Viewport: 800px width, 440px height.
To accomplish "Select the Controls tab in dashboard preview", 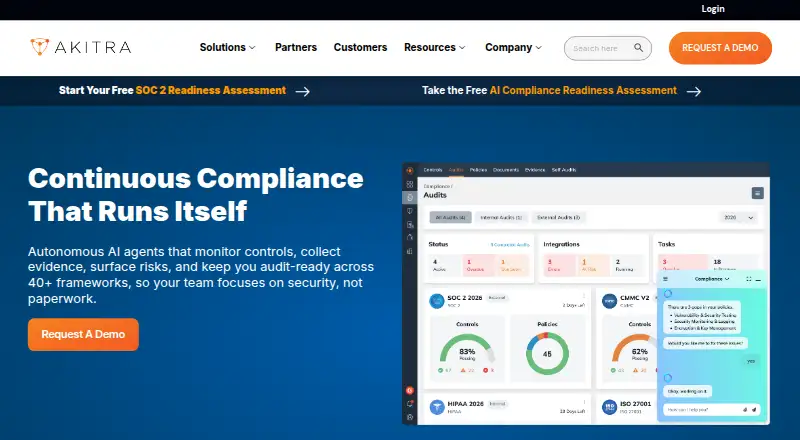I will tap(433, 170).
